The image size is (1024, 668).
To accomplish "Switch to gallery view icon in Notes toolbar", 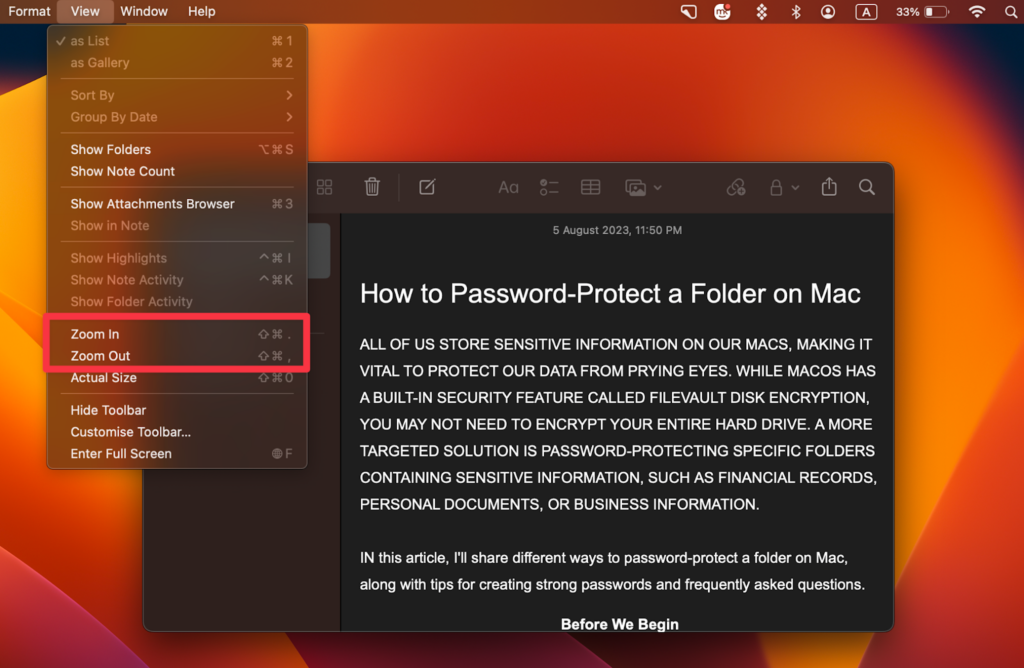I will (x=325, y=187).
